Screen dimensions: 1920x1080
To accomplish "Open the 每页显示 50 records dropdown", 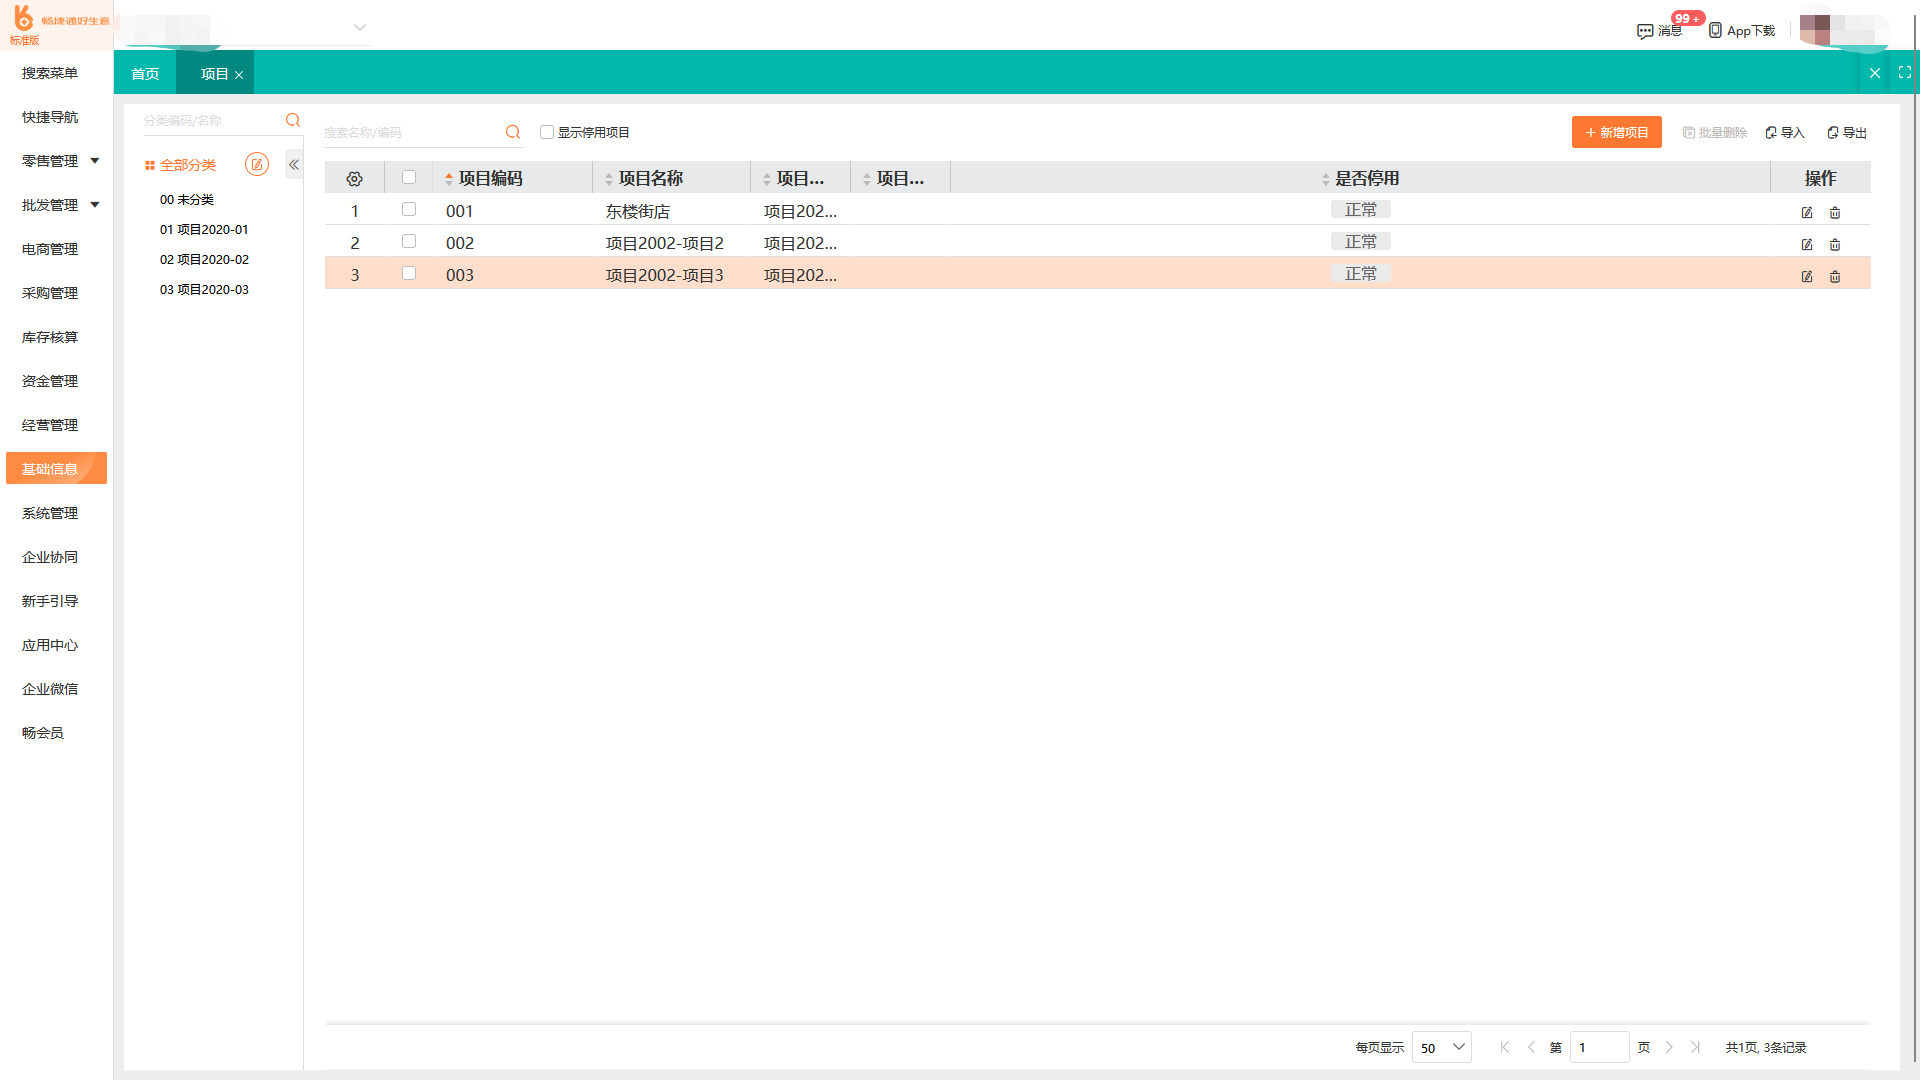I will click(1440, 1047).
